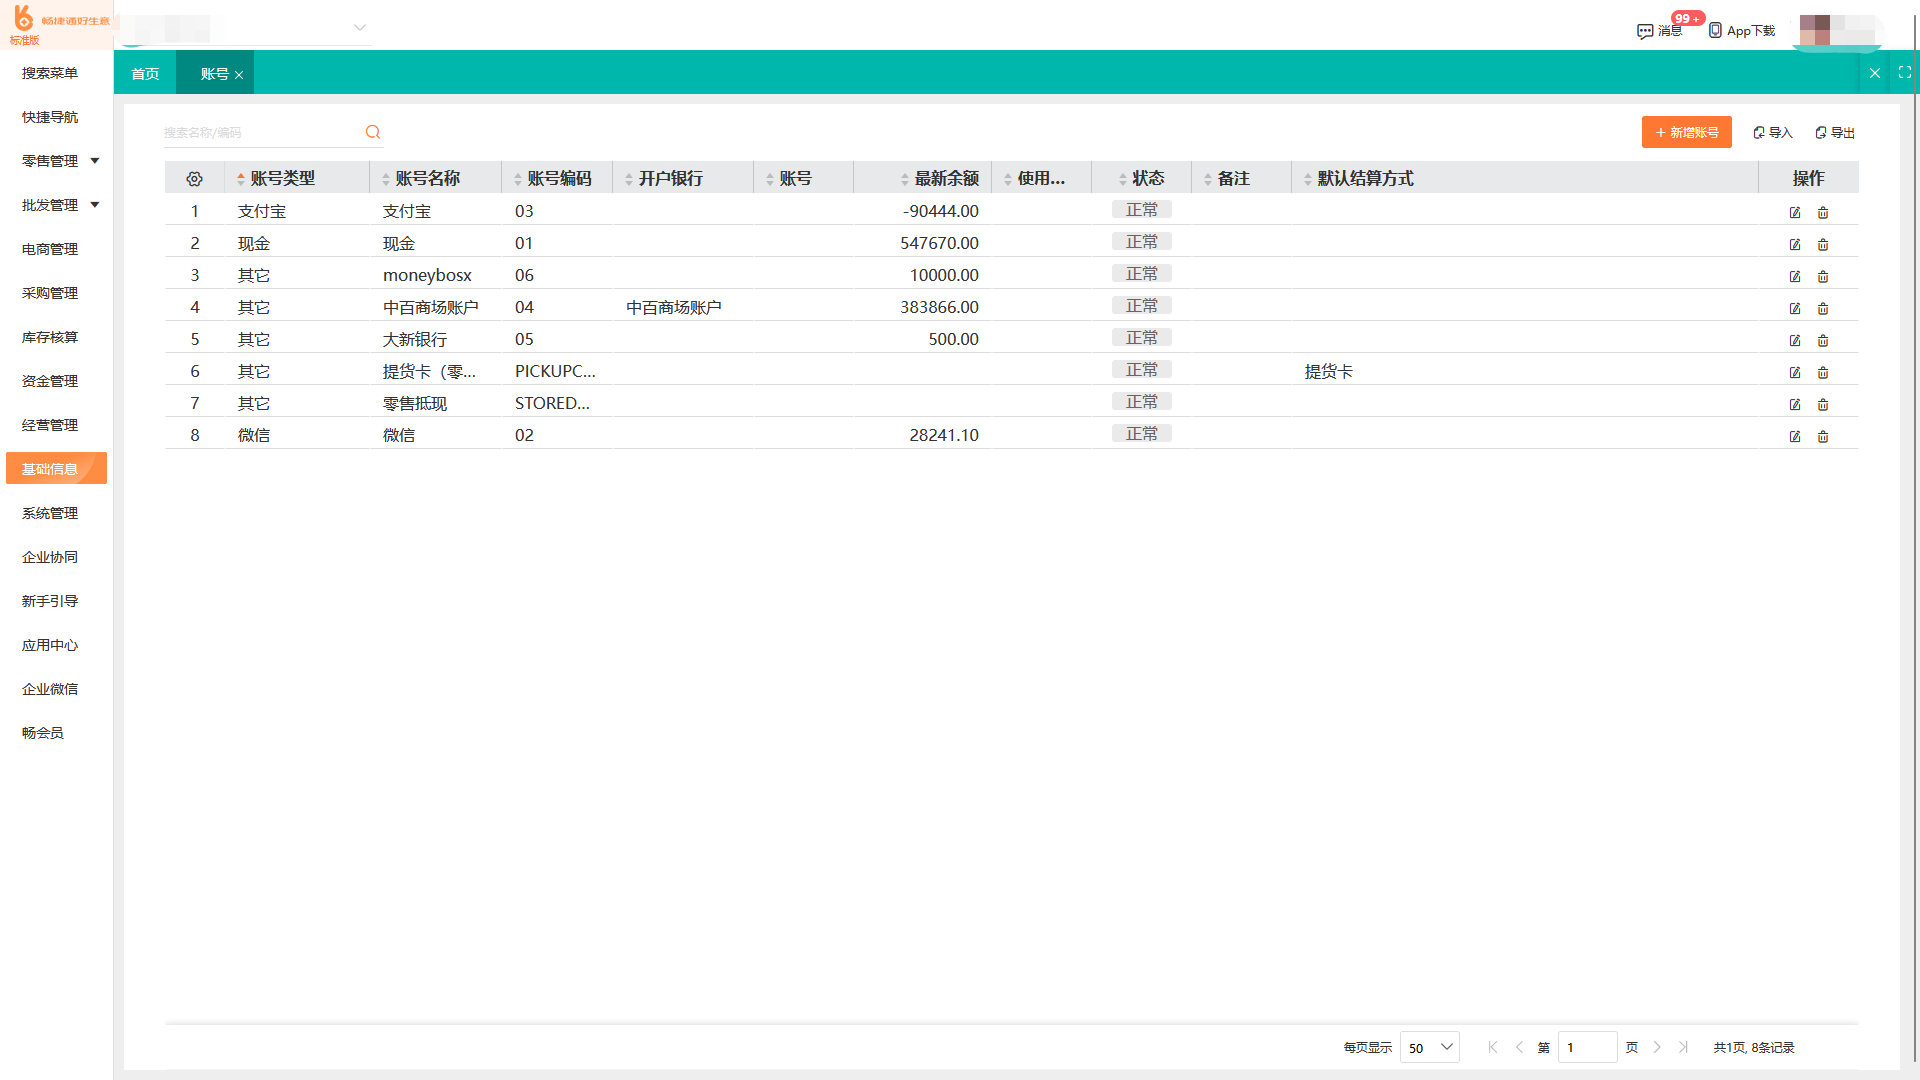Click the edit icon for moneybosx account
Image resolution: width=1920 pixels, height=1080 pixels.
(x=1795, y=274)
